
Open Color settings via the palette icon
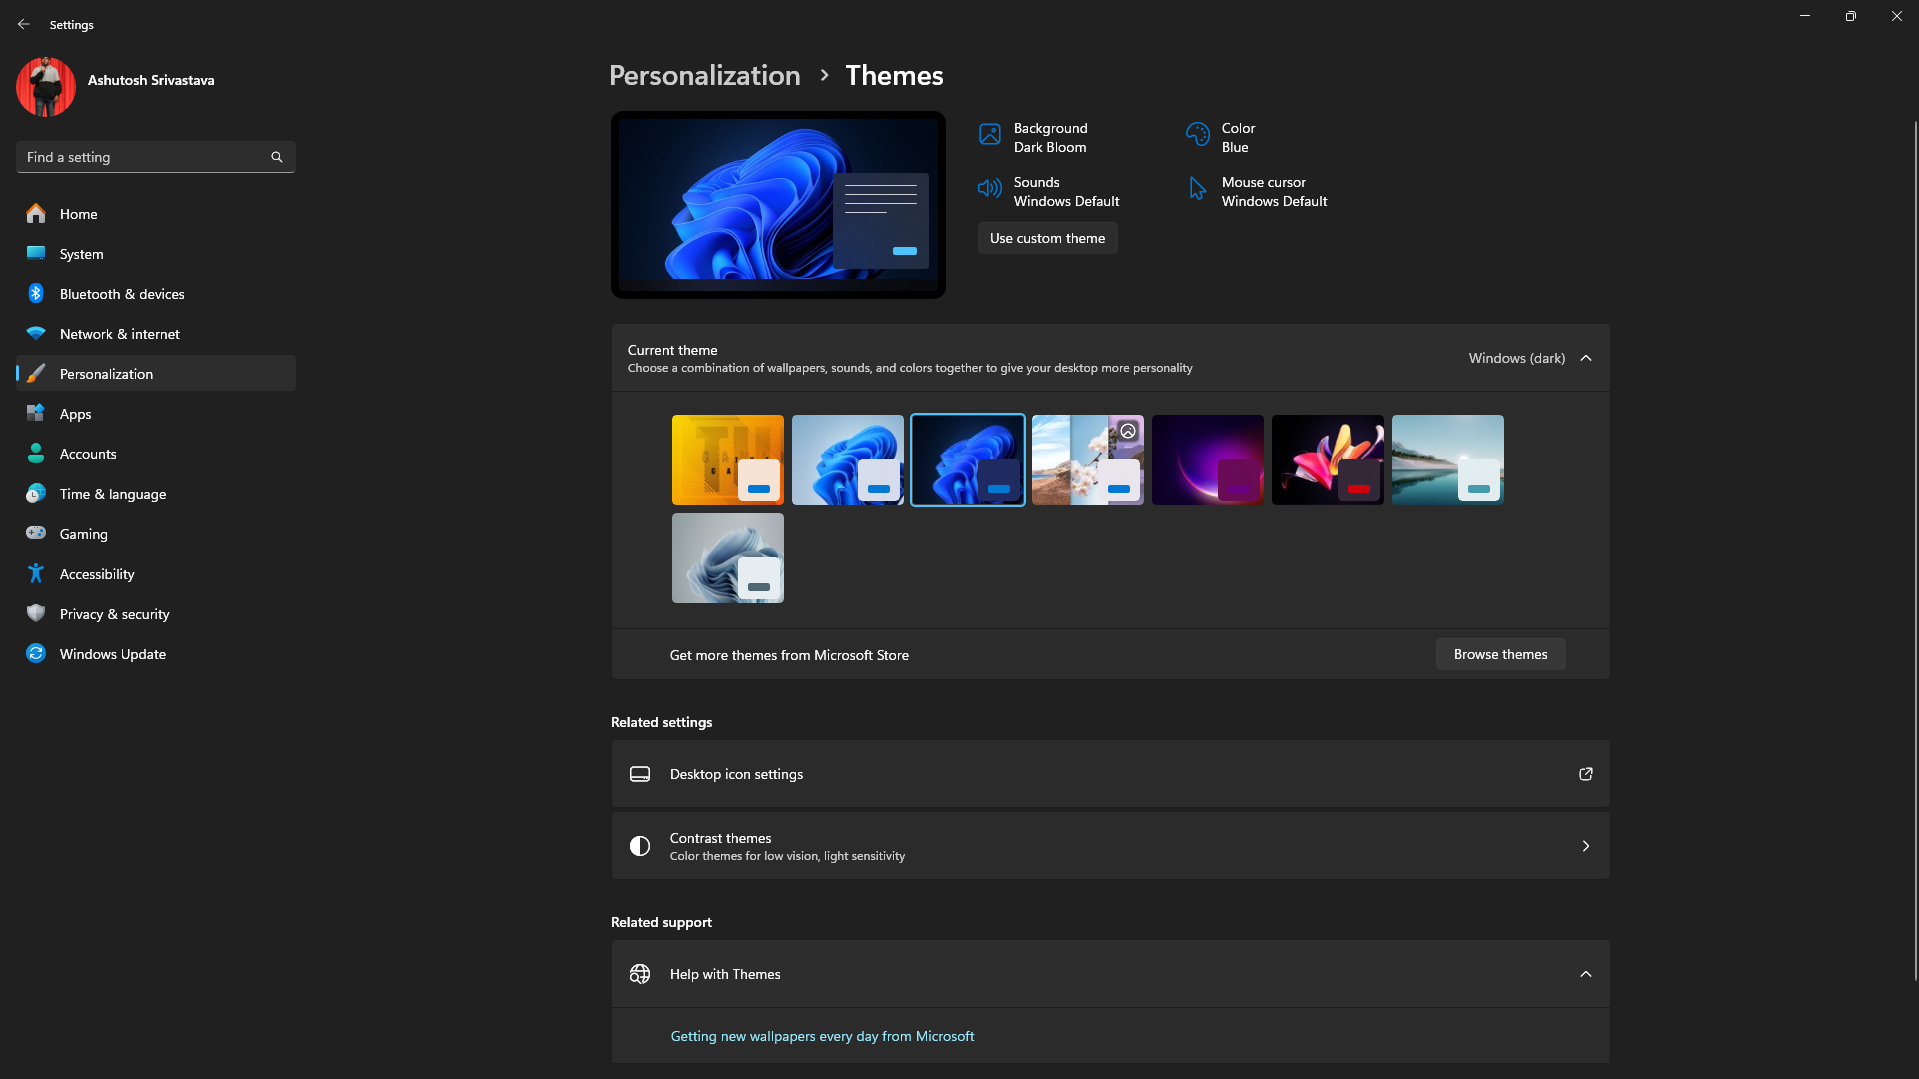(x=1198, y=133)
